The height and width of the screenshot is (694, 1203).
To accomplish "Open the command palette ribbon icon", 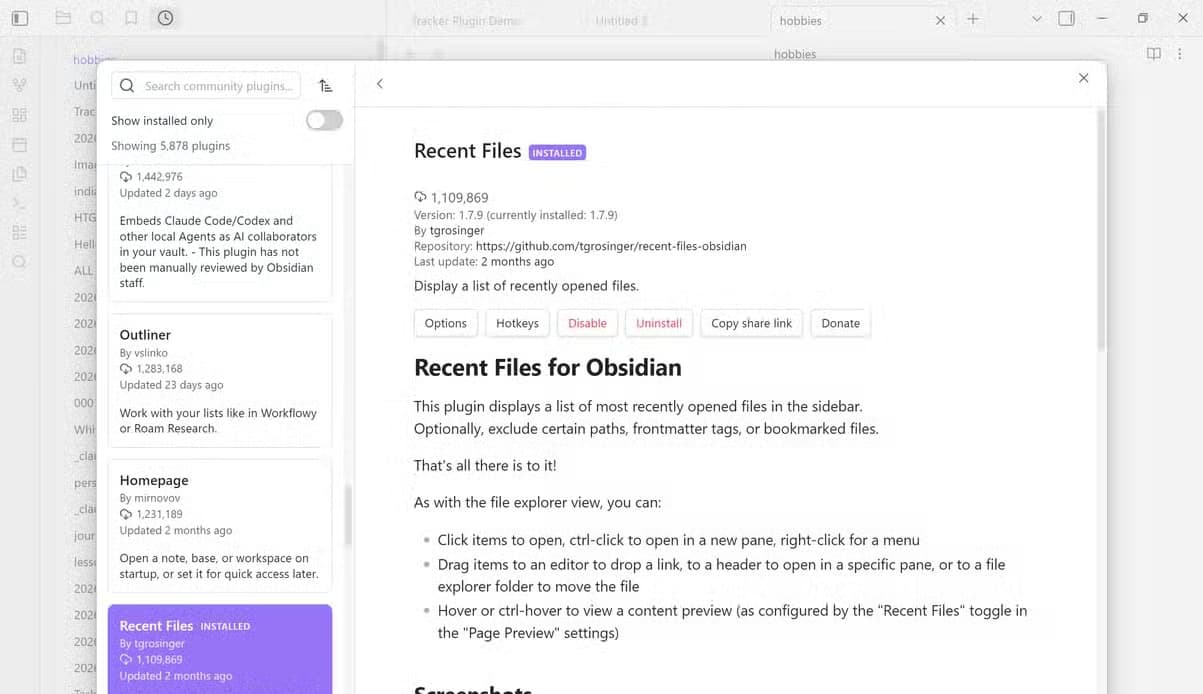I will [x=20, y=203].
